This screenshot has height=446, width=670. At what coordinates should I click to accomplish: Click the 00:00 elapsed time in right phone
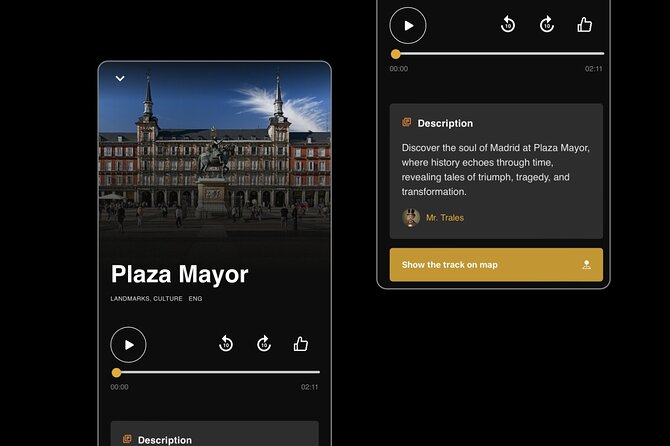399,69
